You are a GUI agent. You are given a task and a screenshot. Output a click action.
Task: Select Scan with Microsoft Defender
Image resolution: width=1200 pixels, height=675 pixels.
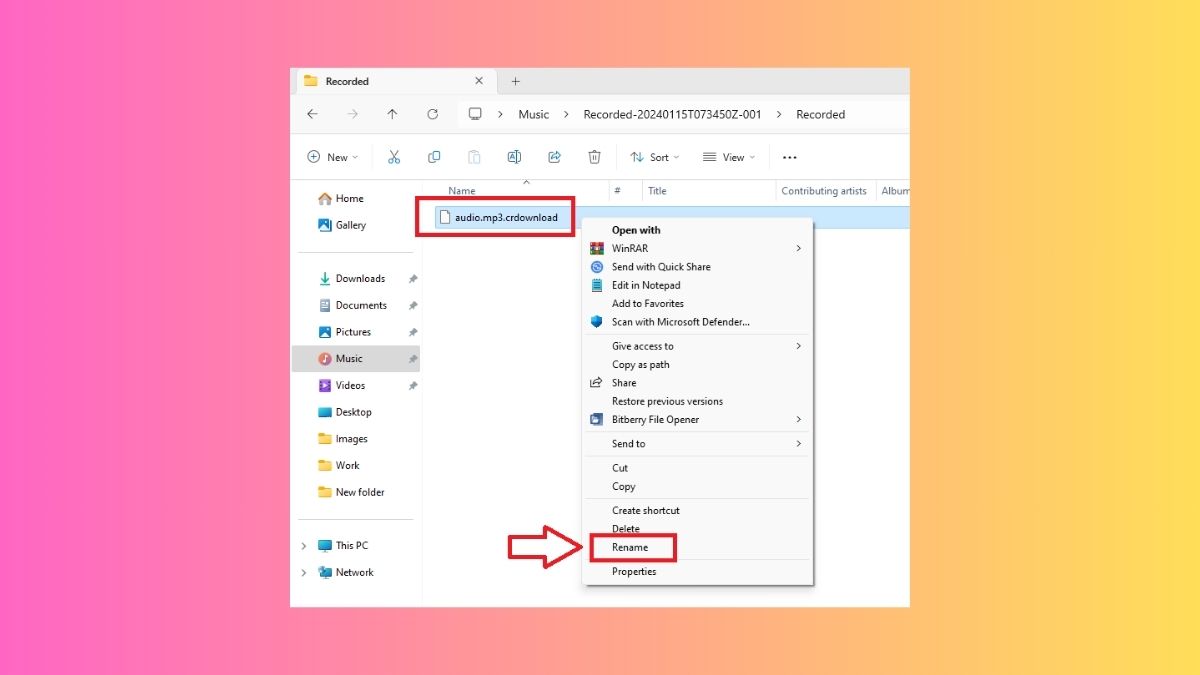coord(680,321)
